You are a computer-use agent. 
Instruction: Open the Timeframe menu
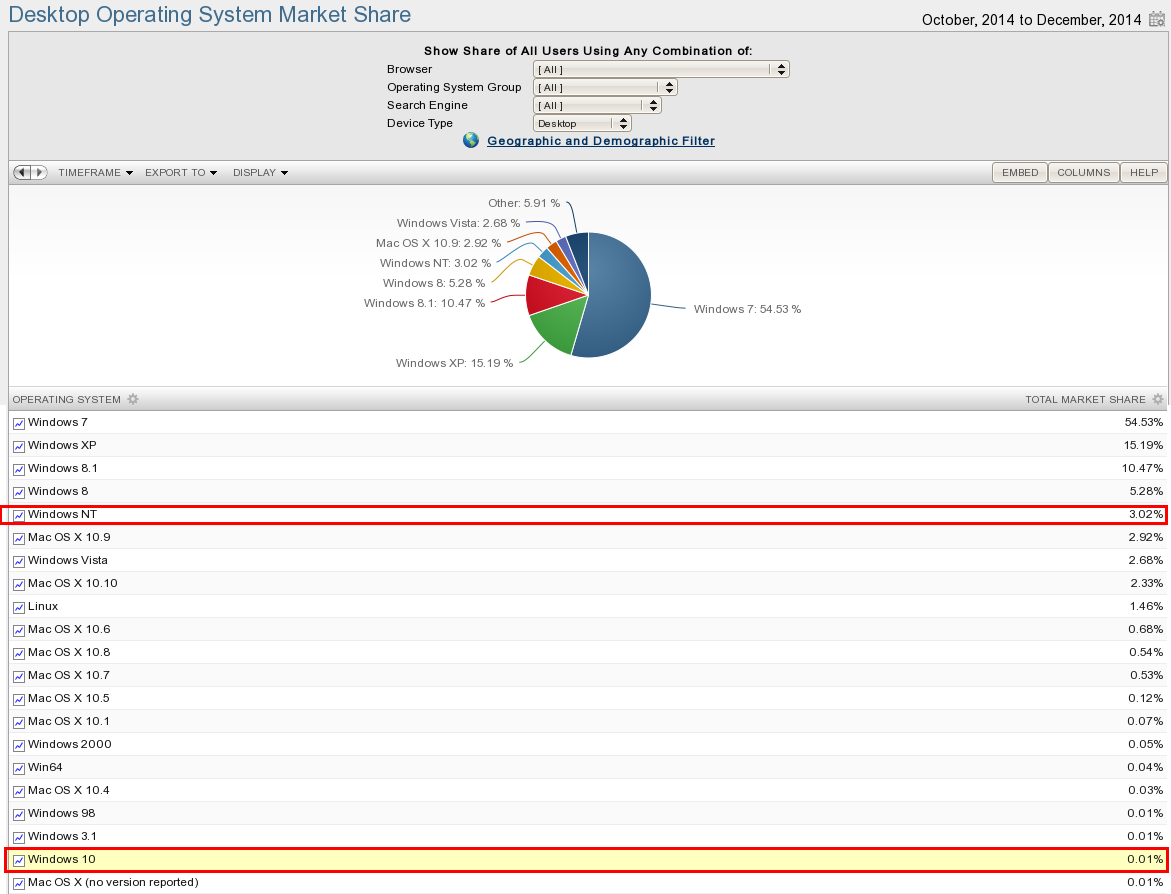pyautogui.click(x=95, y=172)
